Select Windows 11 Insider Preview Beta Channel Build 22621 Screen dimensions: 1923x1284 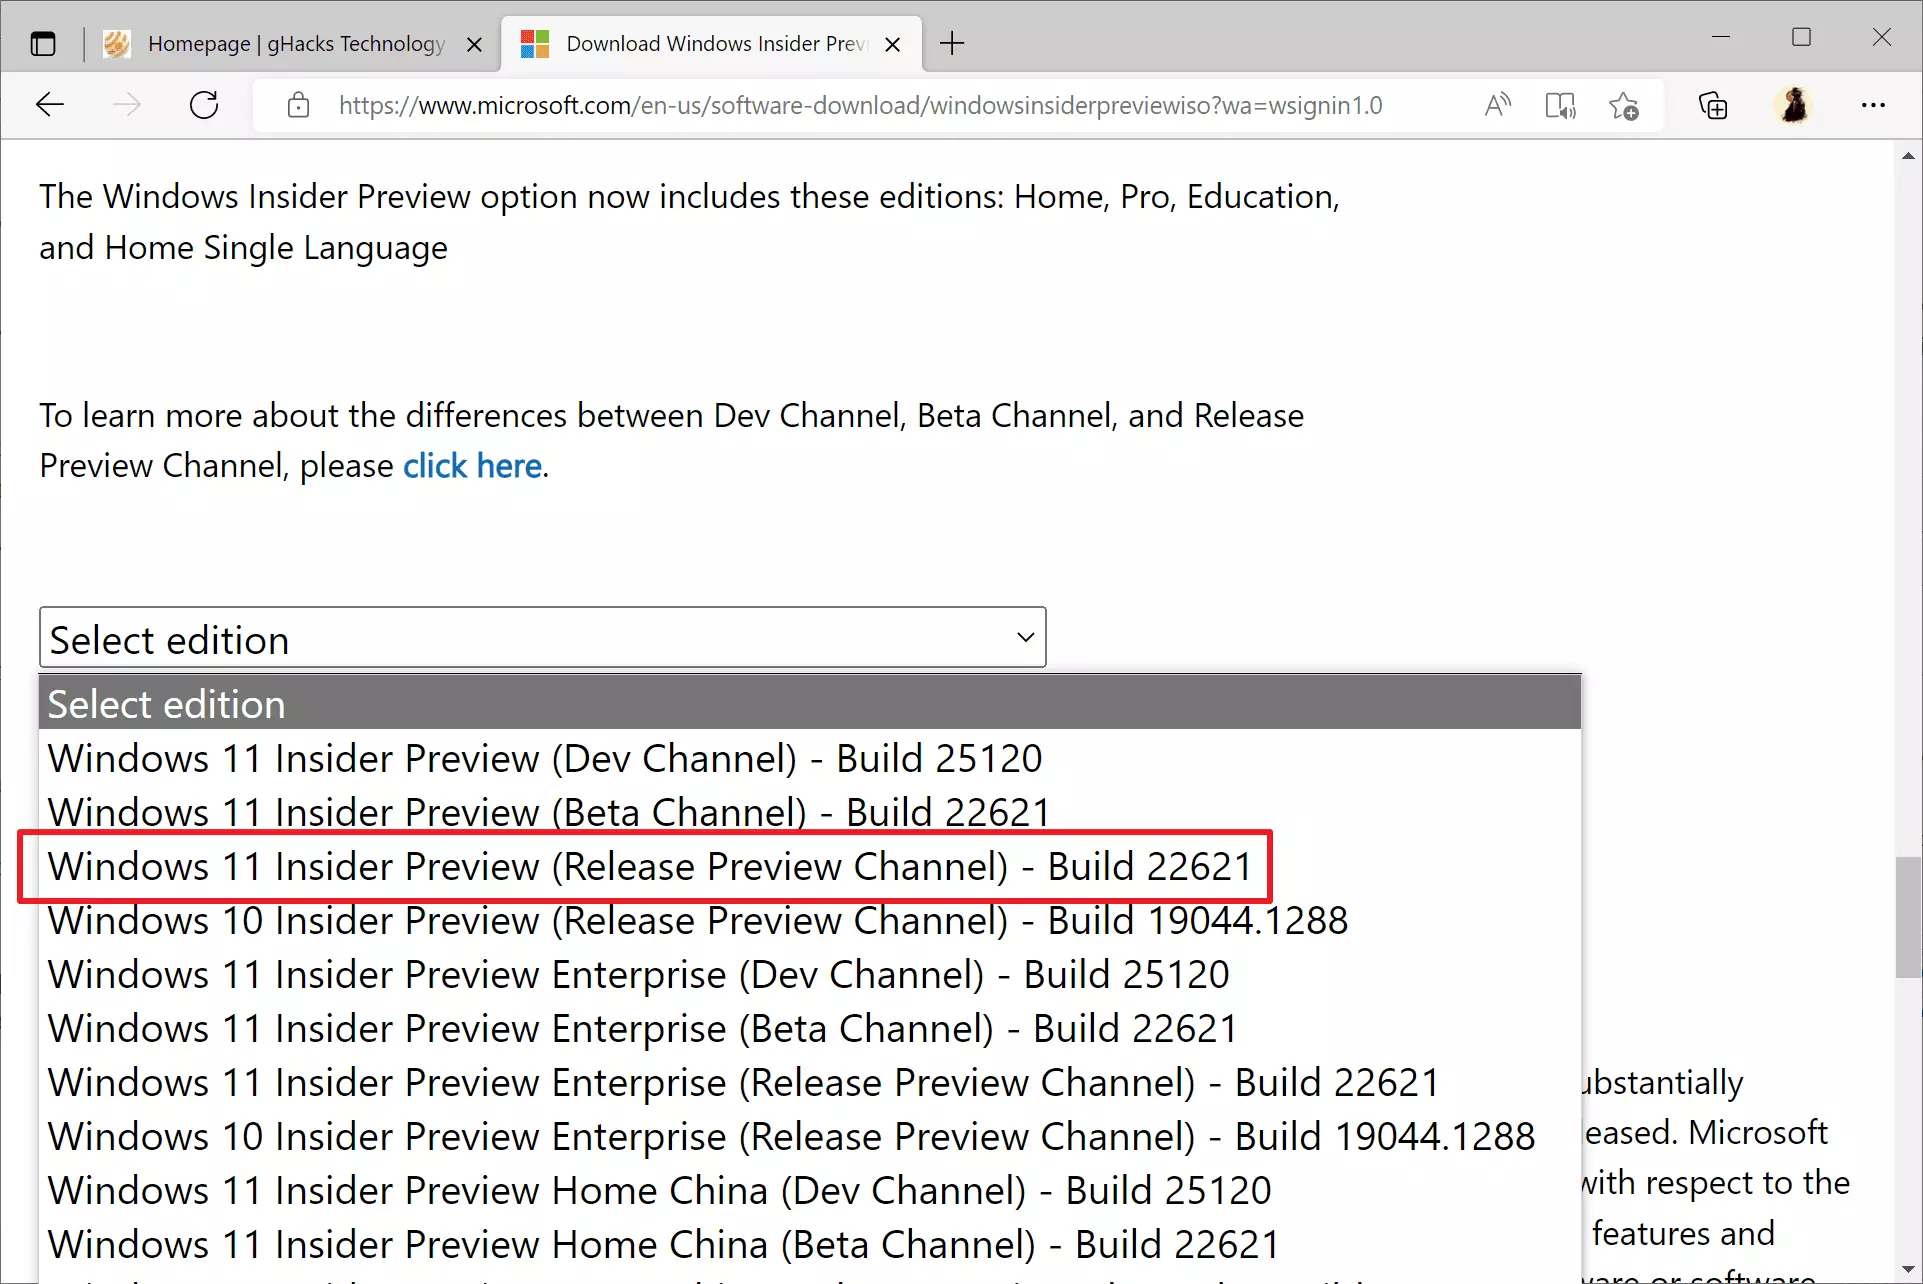550,811
